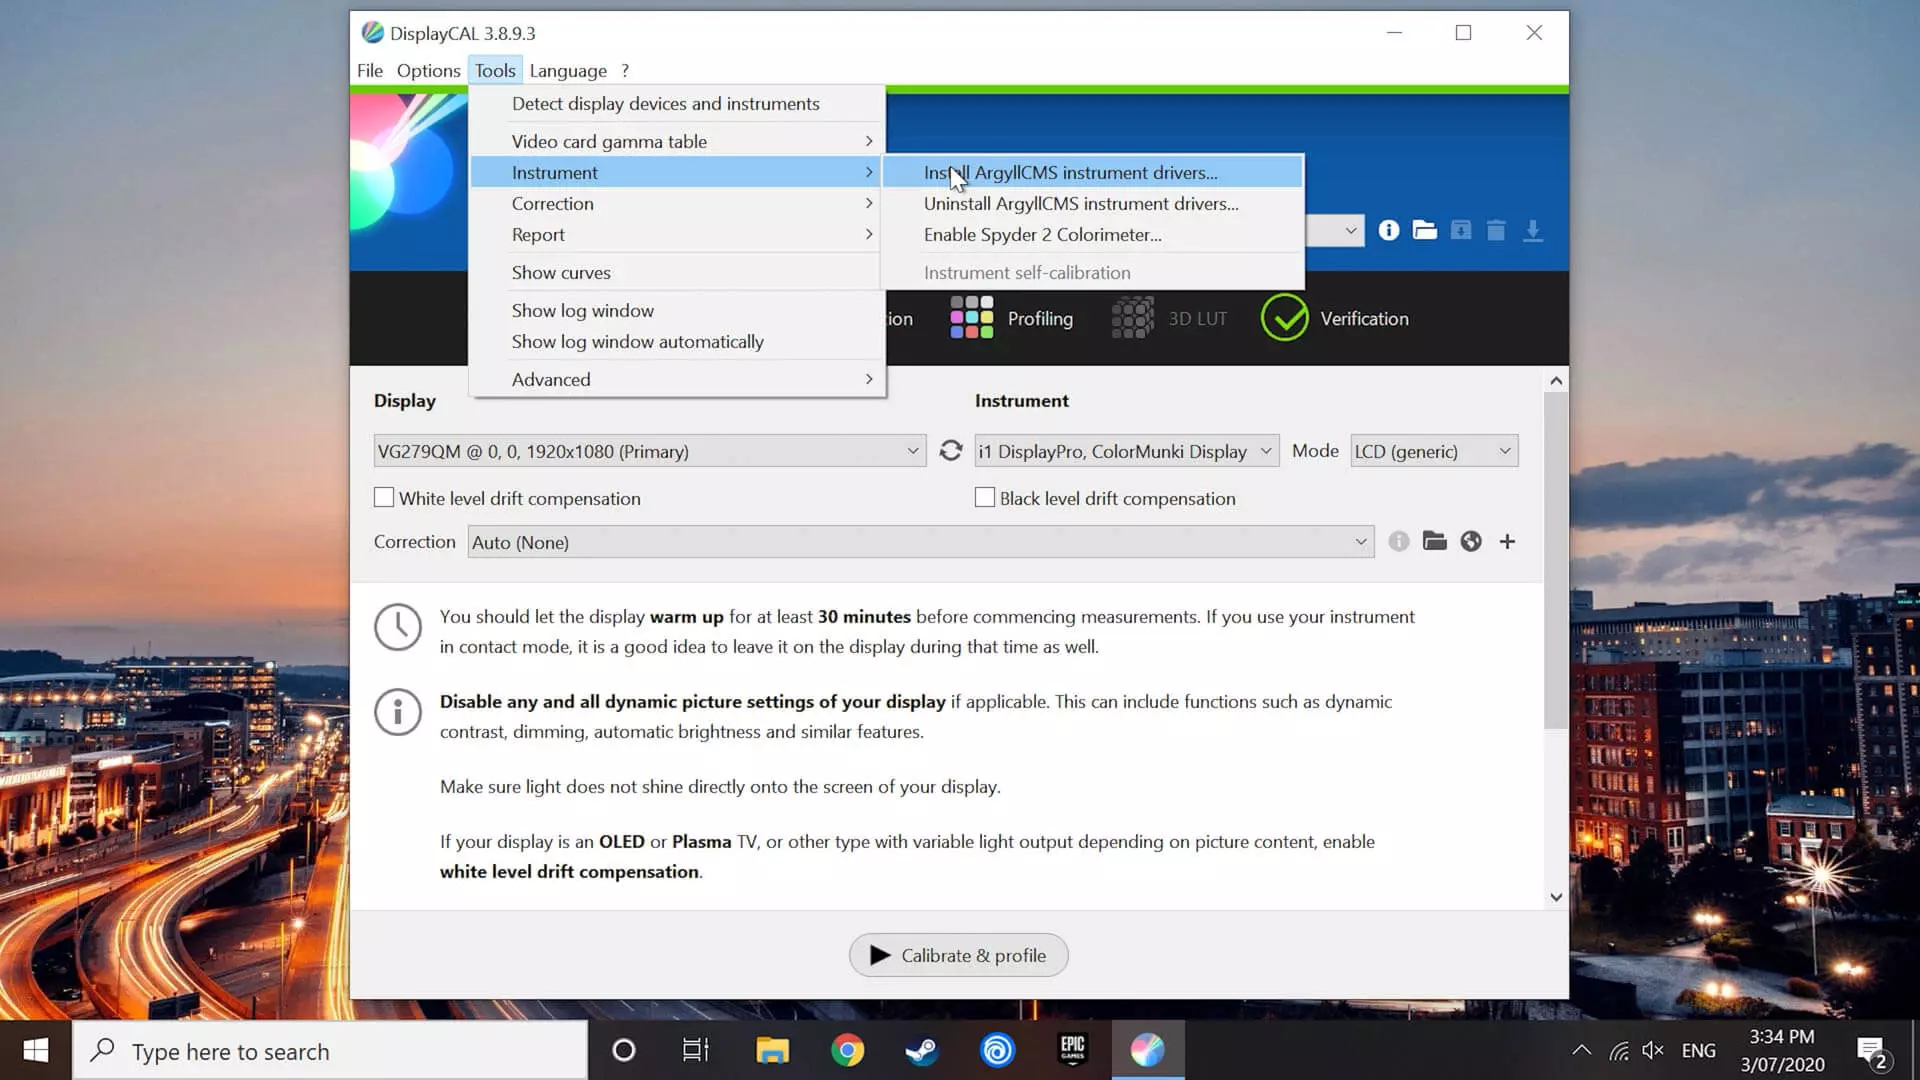Select display device from VG279QM dropdown
The width and height of the screenshot is (1920, 1080).
click(x=646, y=450)
